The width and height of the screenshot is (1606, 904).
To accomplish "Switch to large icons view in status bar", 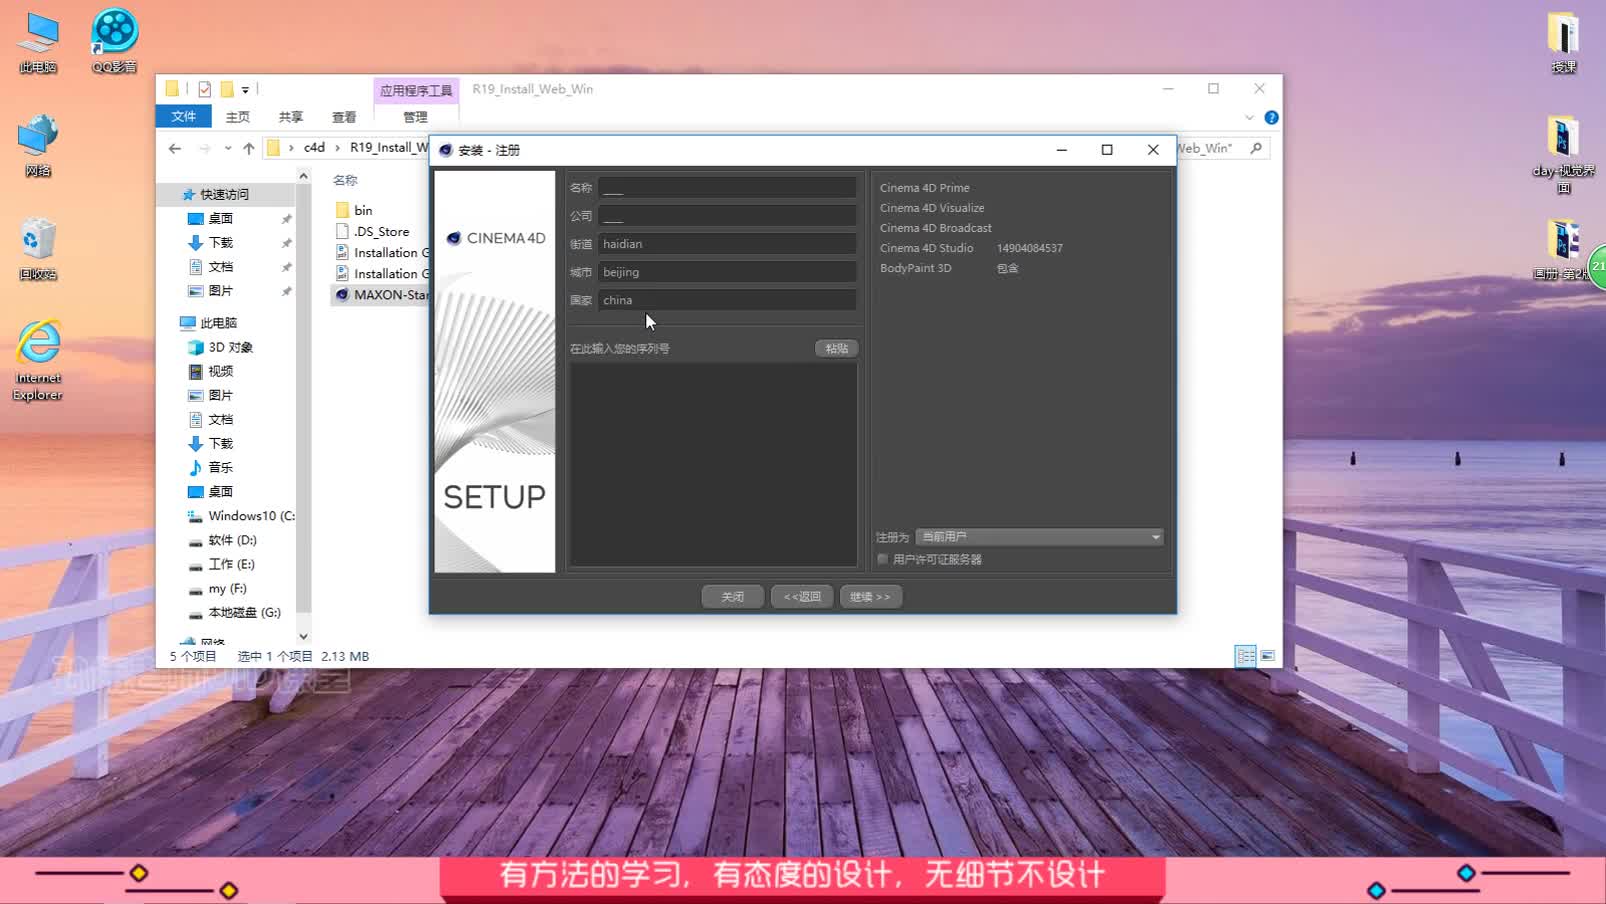I will (x=1268, y=656).
